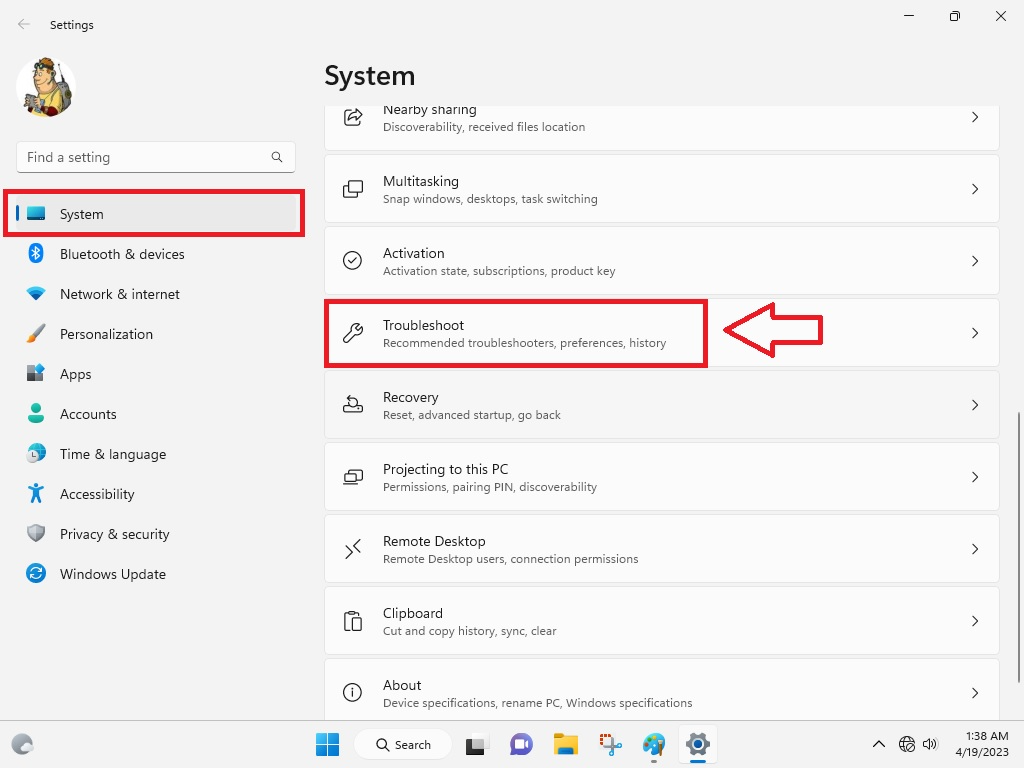Image resolution: width=1024 pixels, height=768 pixels.
Task: Click the Privacy & security label
Action: pos(114,534)
